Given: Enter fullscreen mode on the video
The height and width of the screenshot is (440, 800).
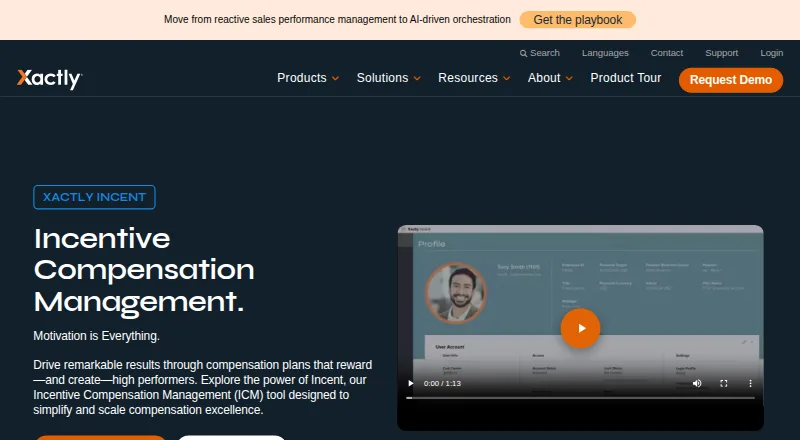Looking at the screenshot, I should coord(723,383).
